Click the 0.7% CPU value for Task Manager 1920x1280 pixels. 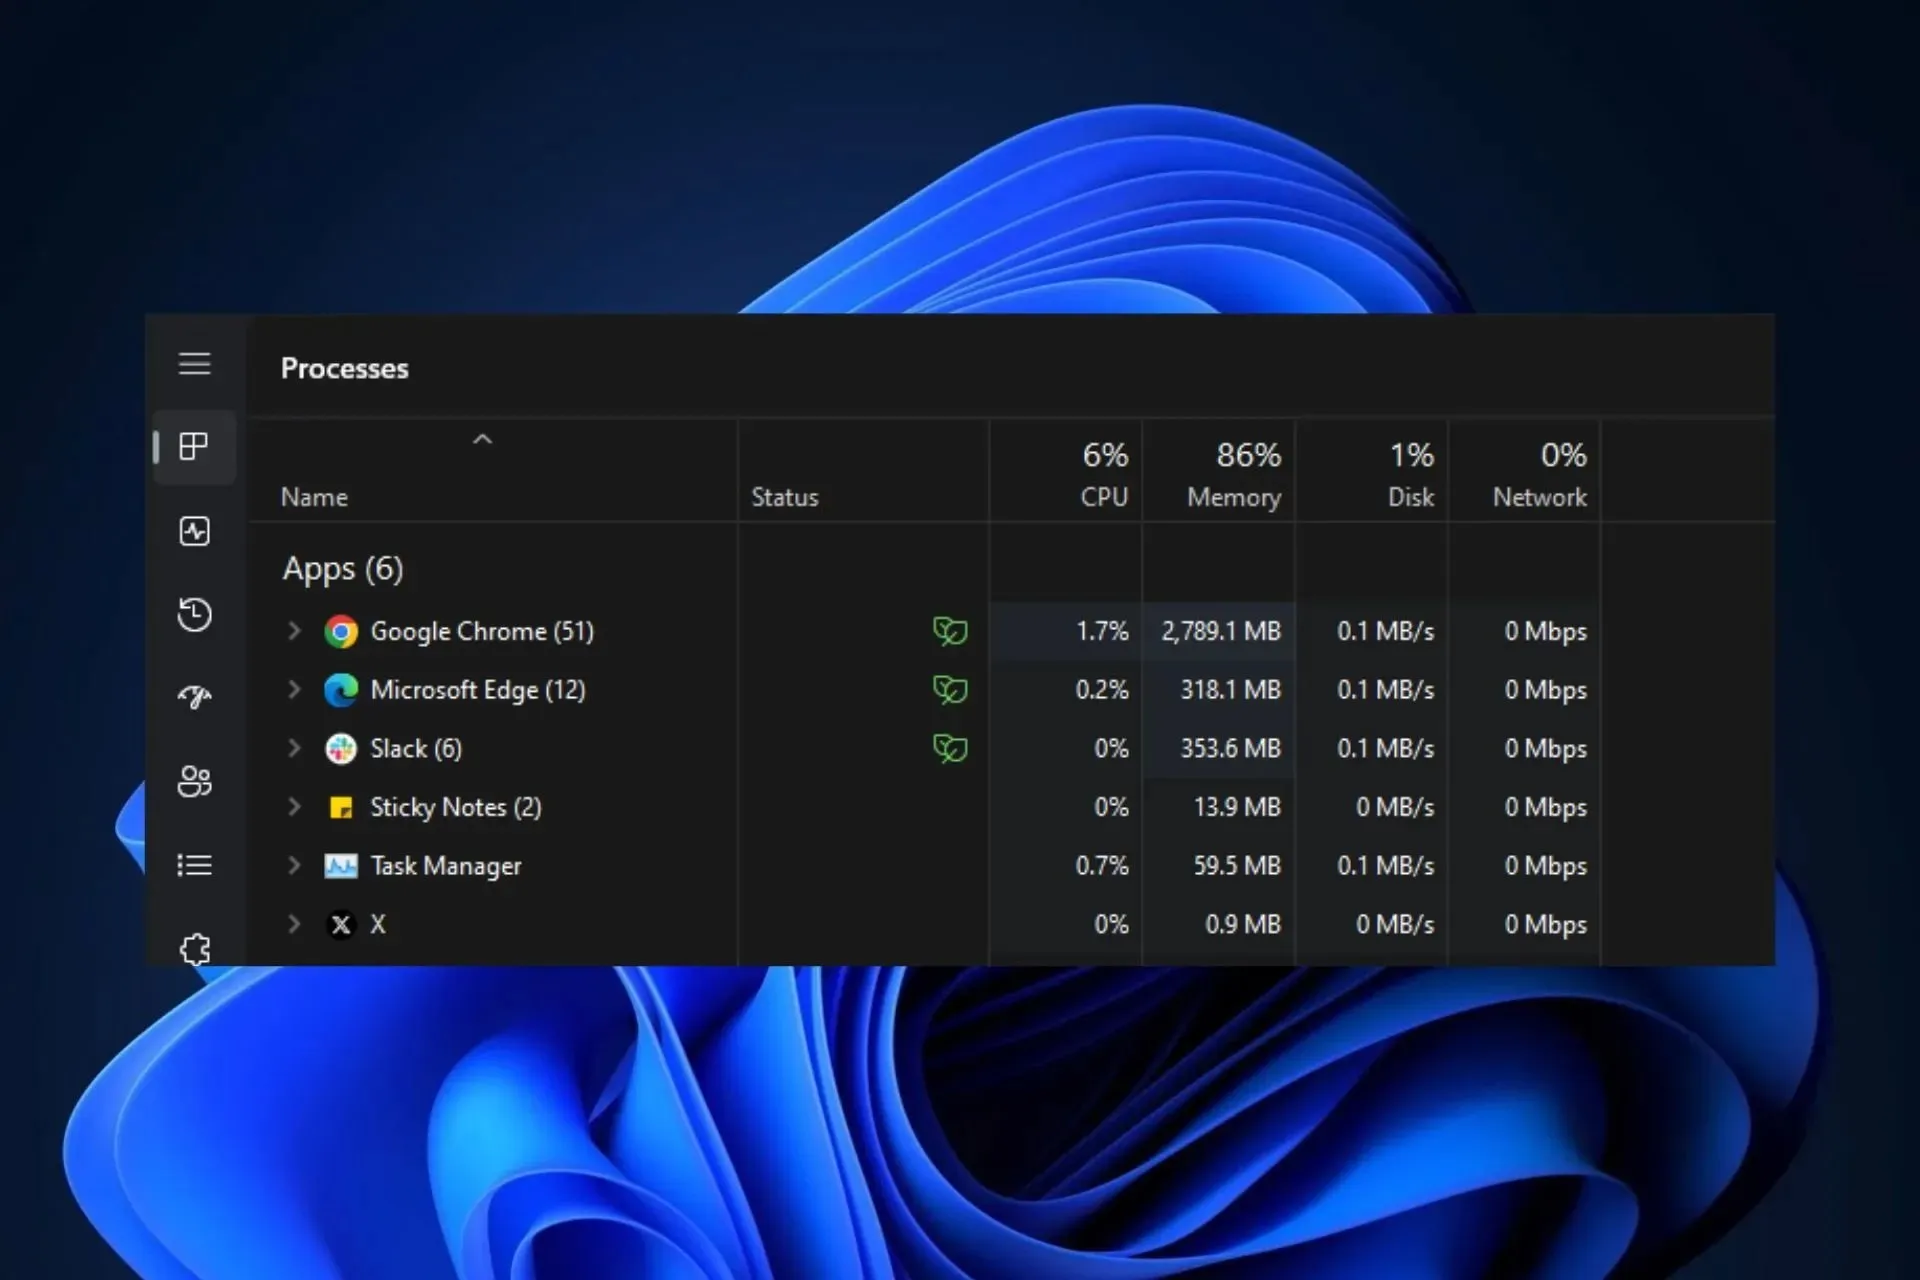[x=1102, y=865]
